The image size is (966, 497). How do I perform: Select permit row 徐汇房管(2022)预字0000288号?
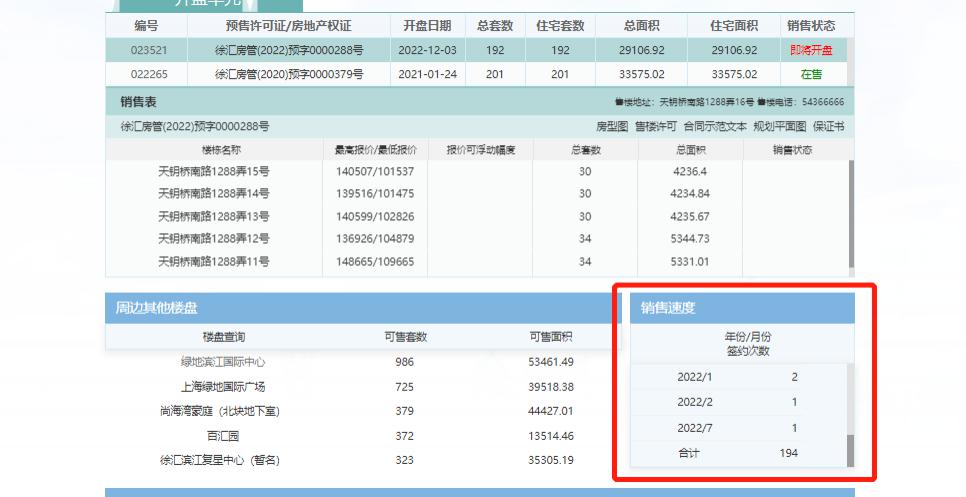point(289,49)
